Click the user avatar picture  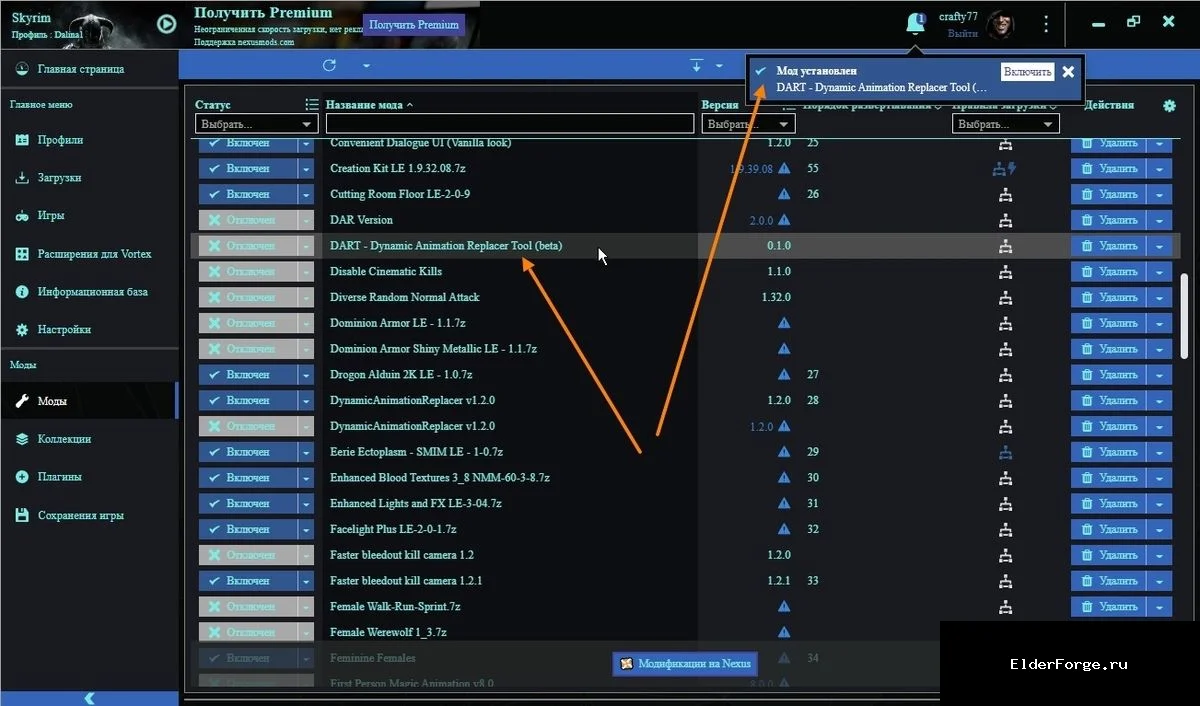point(1000,24)
